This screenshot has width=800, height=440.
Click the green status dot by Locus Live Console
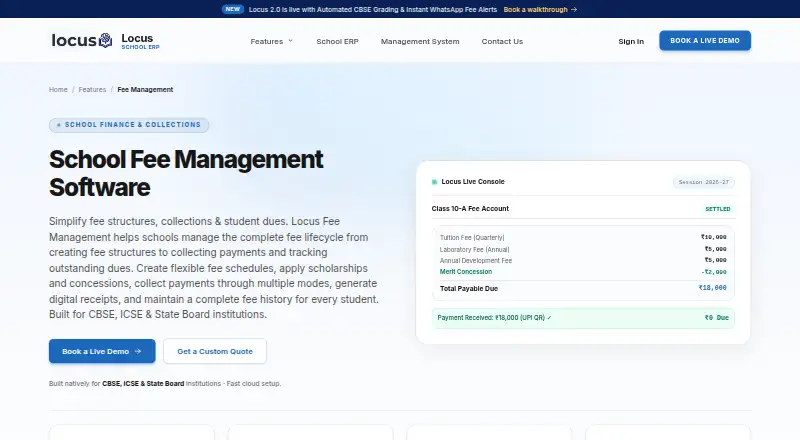[435, 182]
